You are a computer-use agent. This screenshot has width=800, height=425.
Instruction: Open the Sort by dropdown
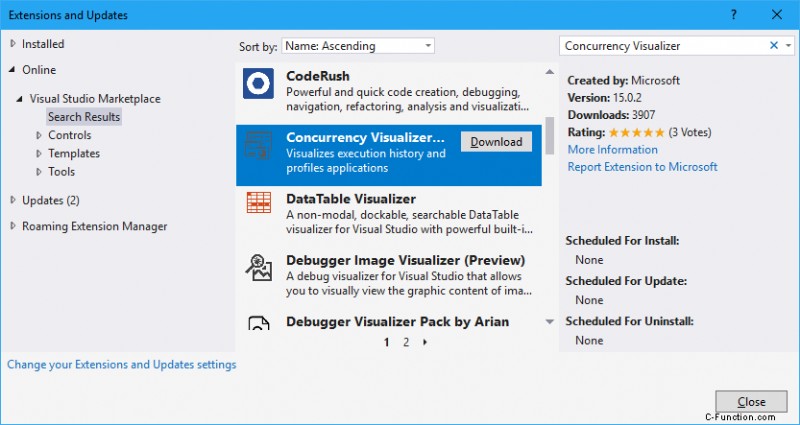[x=358, y=46]
